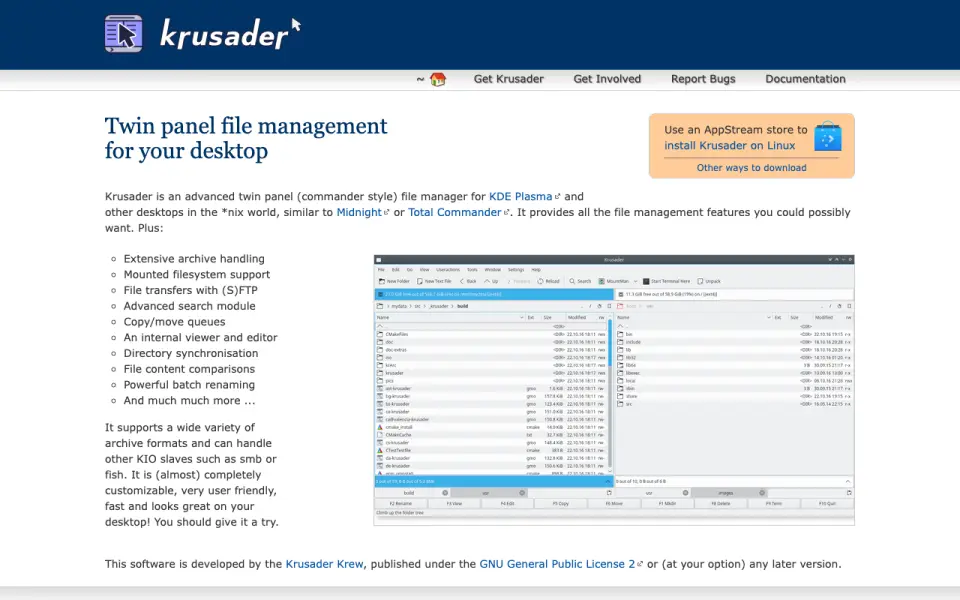Select the And much much more item
The width and height of the screenshot is (960, 600).
pos(189,401)
